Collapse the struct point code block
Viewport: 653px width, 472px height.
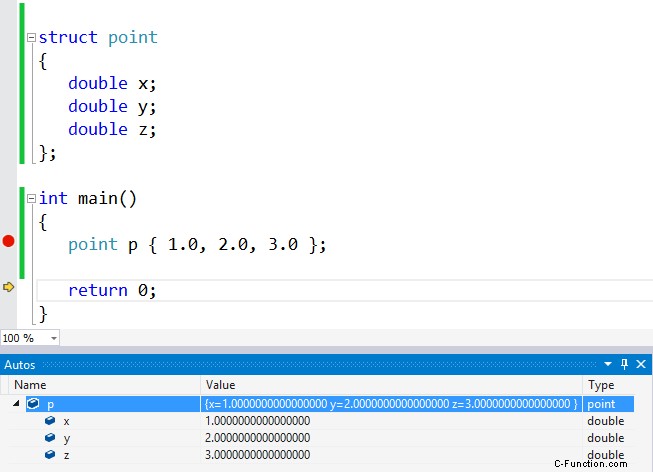[31, 38]
